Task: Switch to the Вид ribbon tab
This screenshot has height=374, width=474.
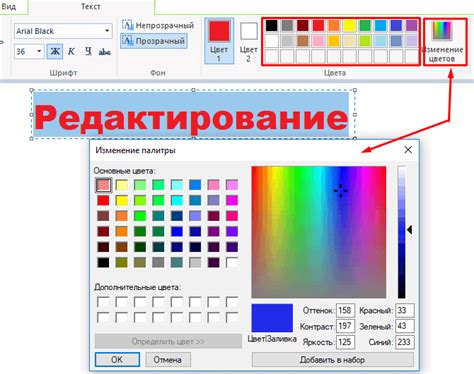Action: 9,6
